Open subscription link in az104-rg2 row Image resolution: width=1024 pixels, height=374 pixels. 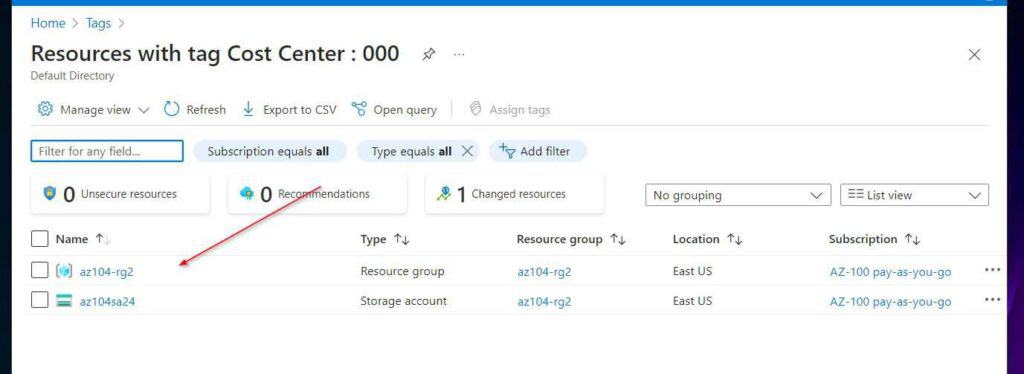click(890, 272)
